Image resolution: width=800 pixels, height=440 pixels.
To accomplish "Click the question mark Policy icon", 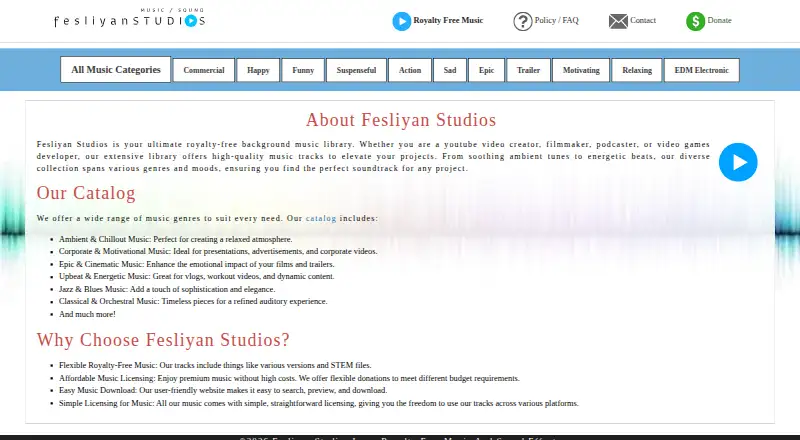I will [522, 21].
